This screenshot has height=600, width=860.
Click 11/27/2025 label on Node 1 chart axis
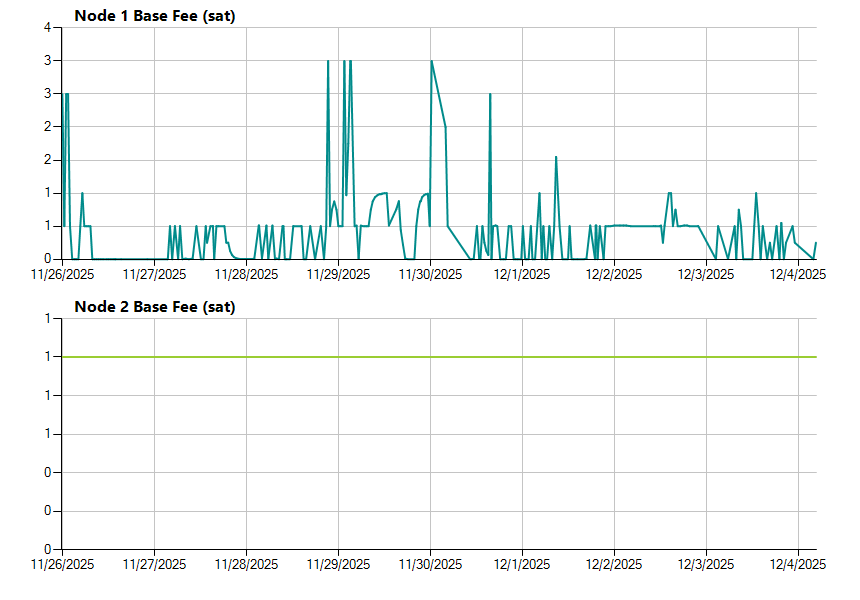[154, 273]
